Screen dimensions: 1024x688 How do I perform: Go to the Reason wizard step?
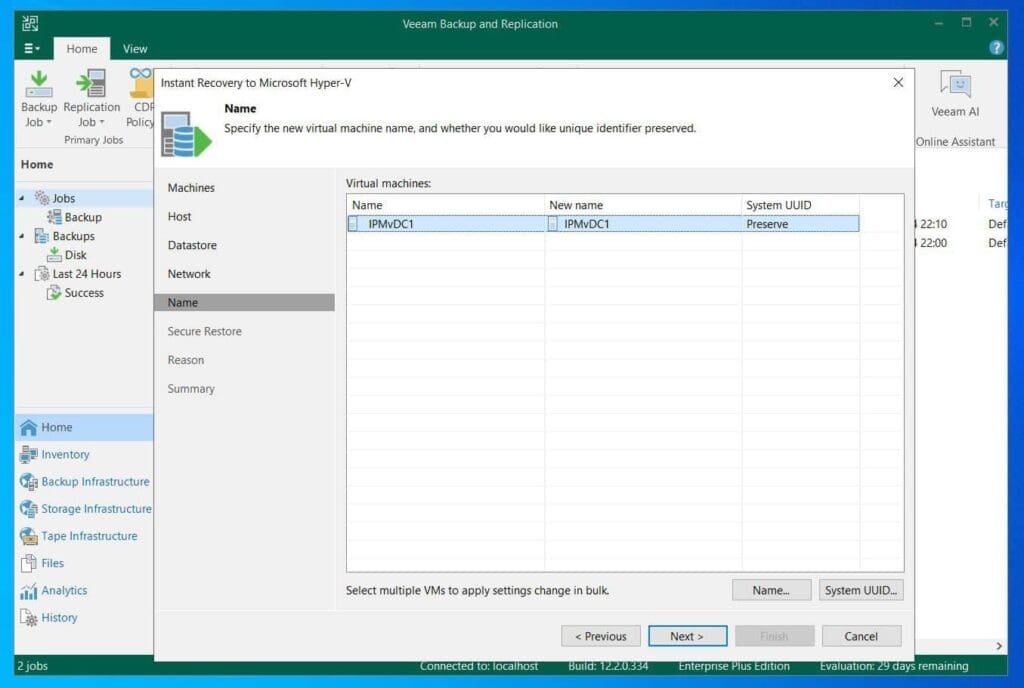tap(185, 360)
